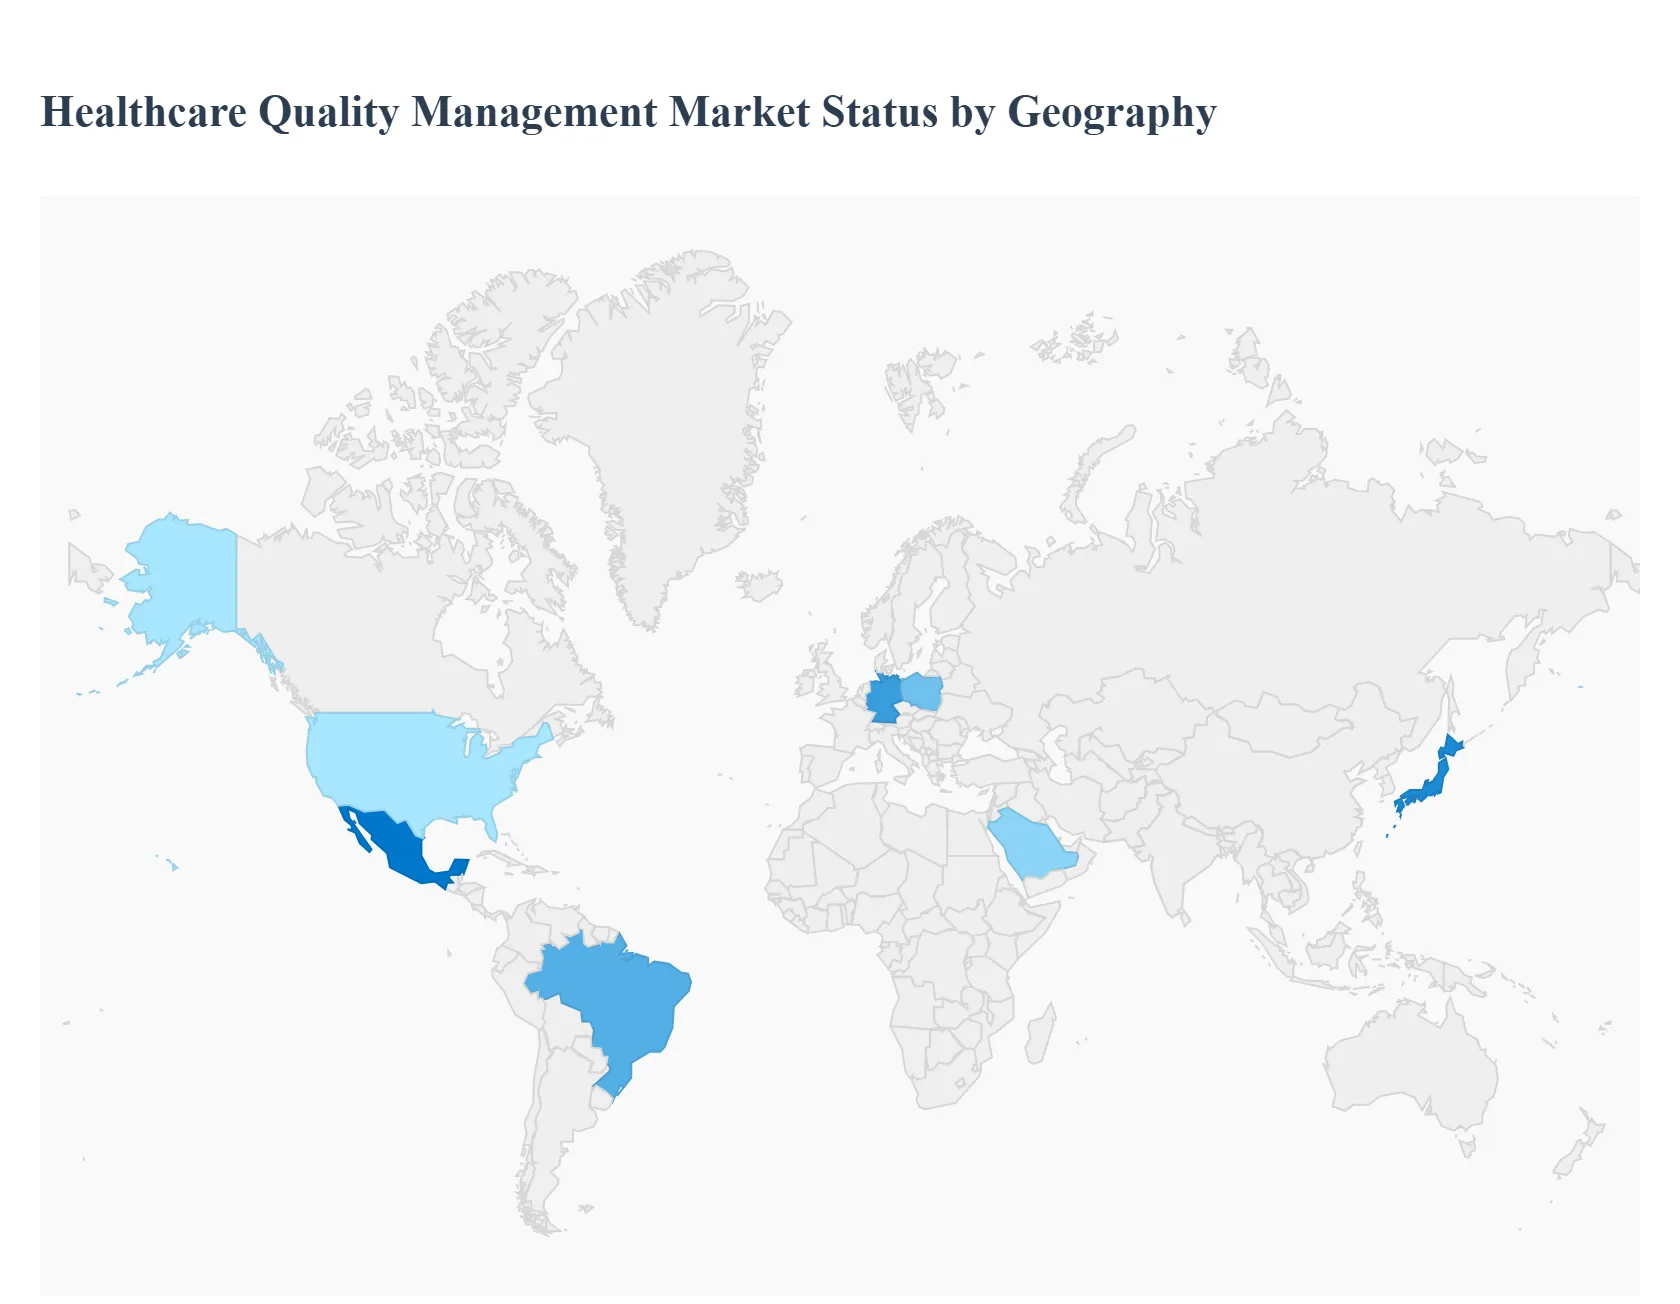This screenshot has height=1304, width=1680.
Task: Click the island of Madagascar
Action: [x=1040, y=1035]
